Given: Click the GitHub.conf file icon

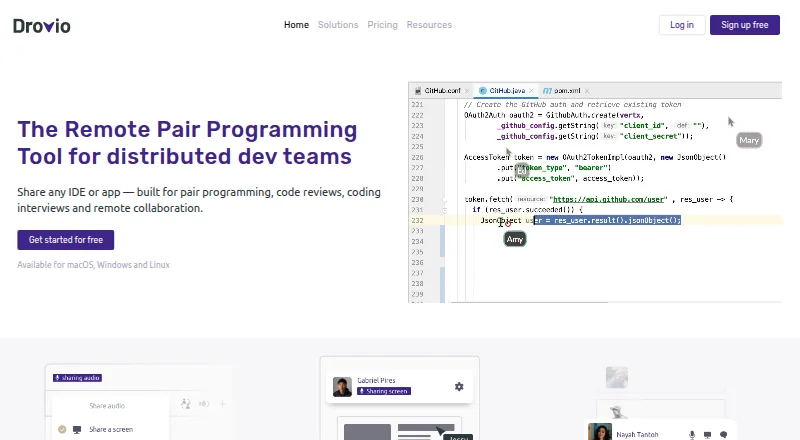Looking at the screenshot, I should tap(418, 90).
